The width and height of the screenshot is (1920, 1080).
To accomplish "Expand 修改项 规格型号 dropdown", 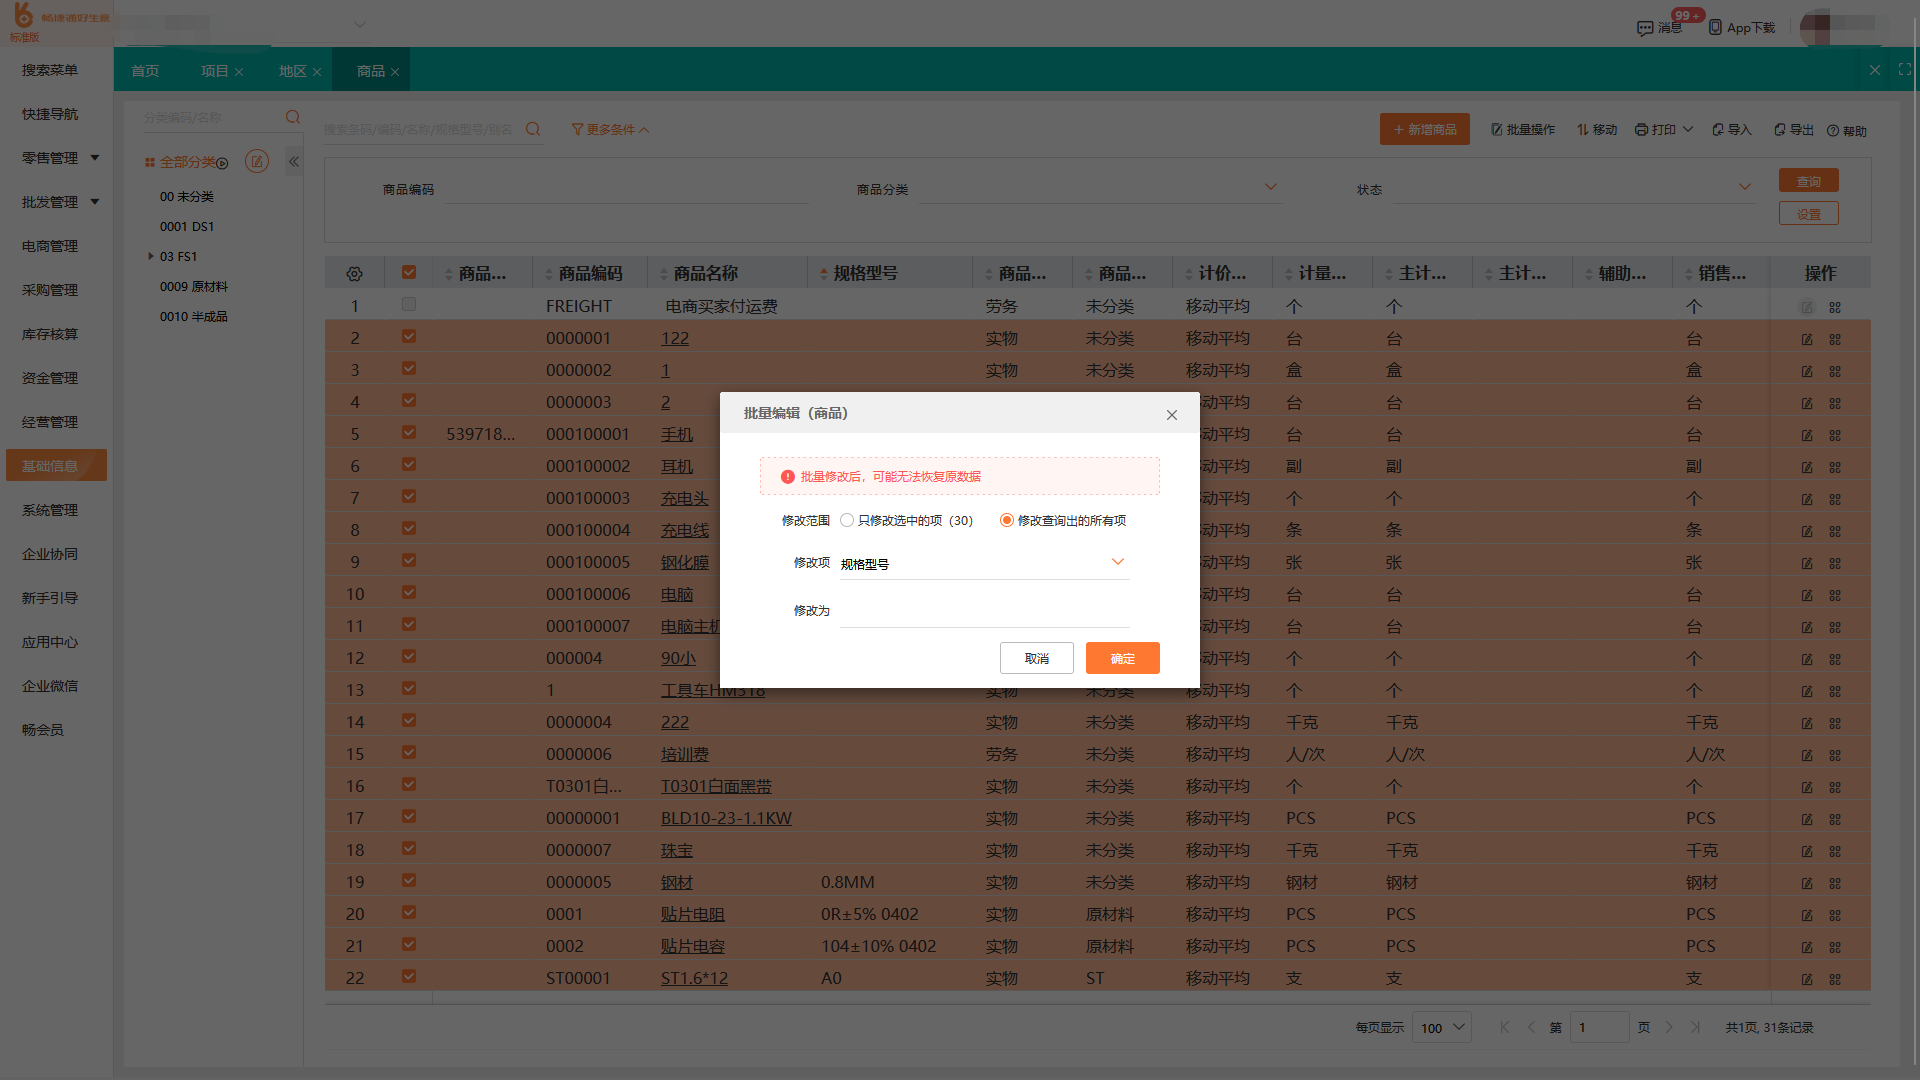I will coord(1117,563).
